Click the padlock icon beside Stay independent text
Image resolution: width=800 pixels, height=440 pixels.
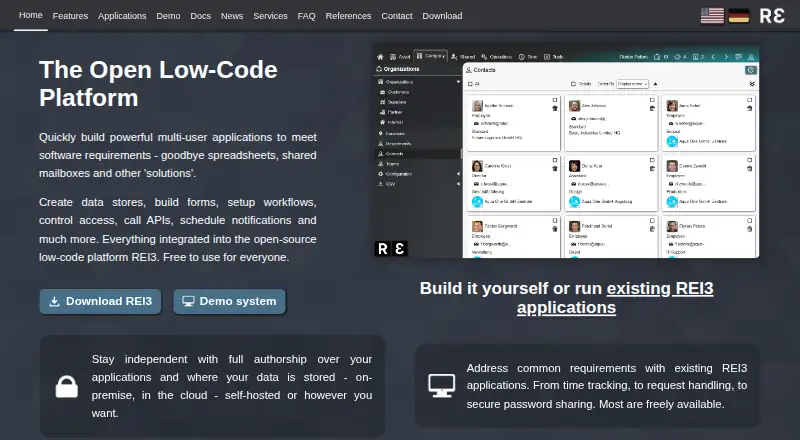(x=67, y=386)
